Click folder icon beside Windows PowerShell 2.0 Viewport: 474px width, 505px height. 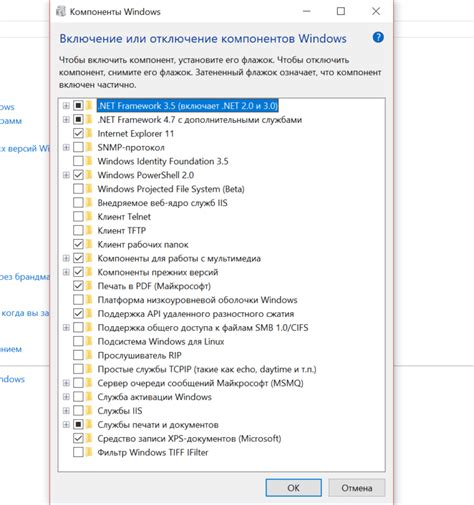tap(89, 175)
